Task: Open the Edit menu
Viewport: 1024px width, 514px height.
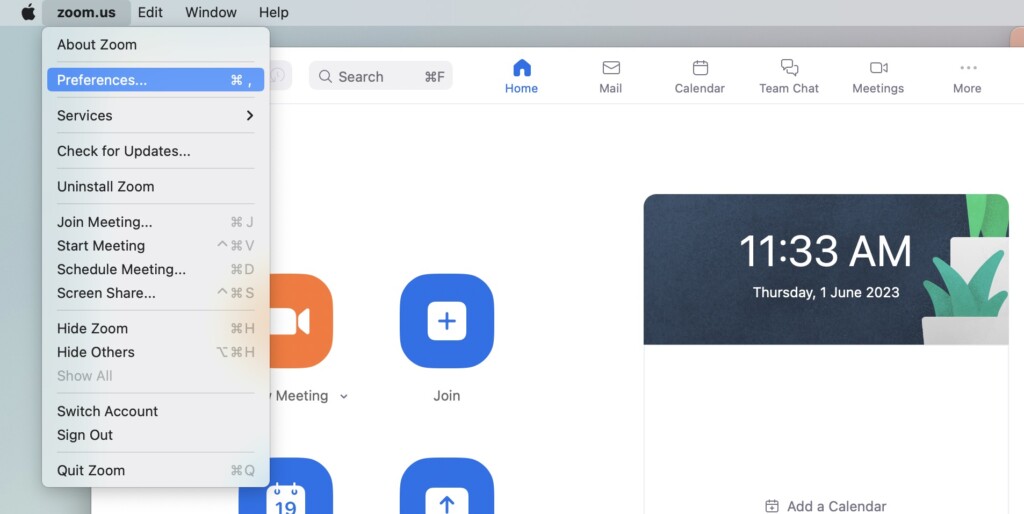Action: tap(150, 12)
